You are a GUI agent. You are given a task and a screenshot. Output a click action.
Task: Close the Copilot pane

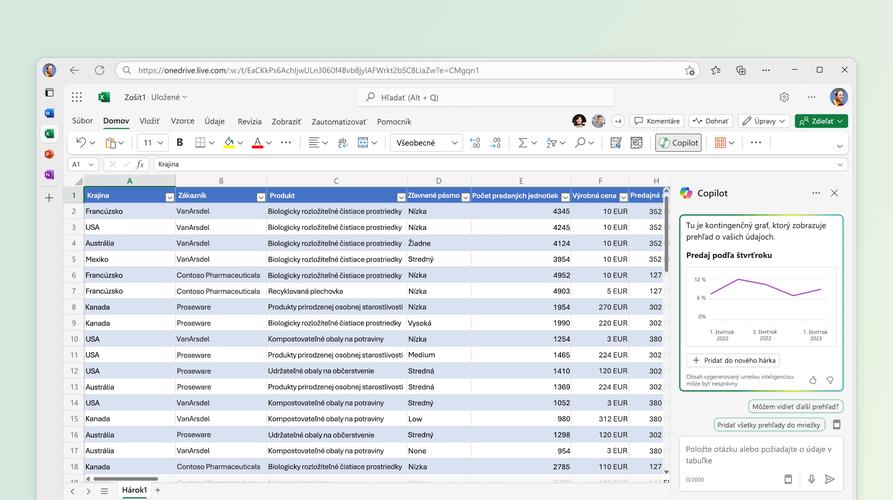tap(834, 193)
